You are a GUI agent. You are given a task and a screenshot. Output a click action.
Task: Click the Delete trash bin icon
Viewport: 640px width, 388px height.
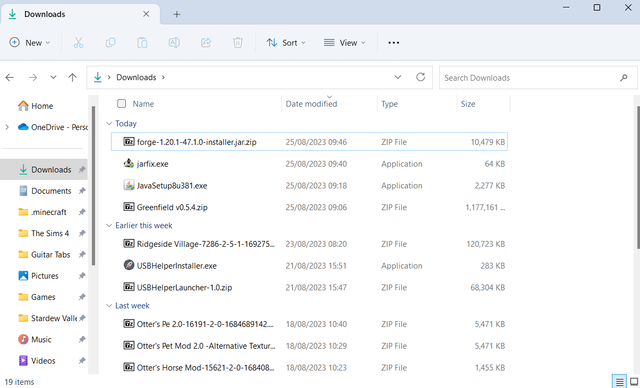[238, 42]
